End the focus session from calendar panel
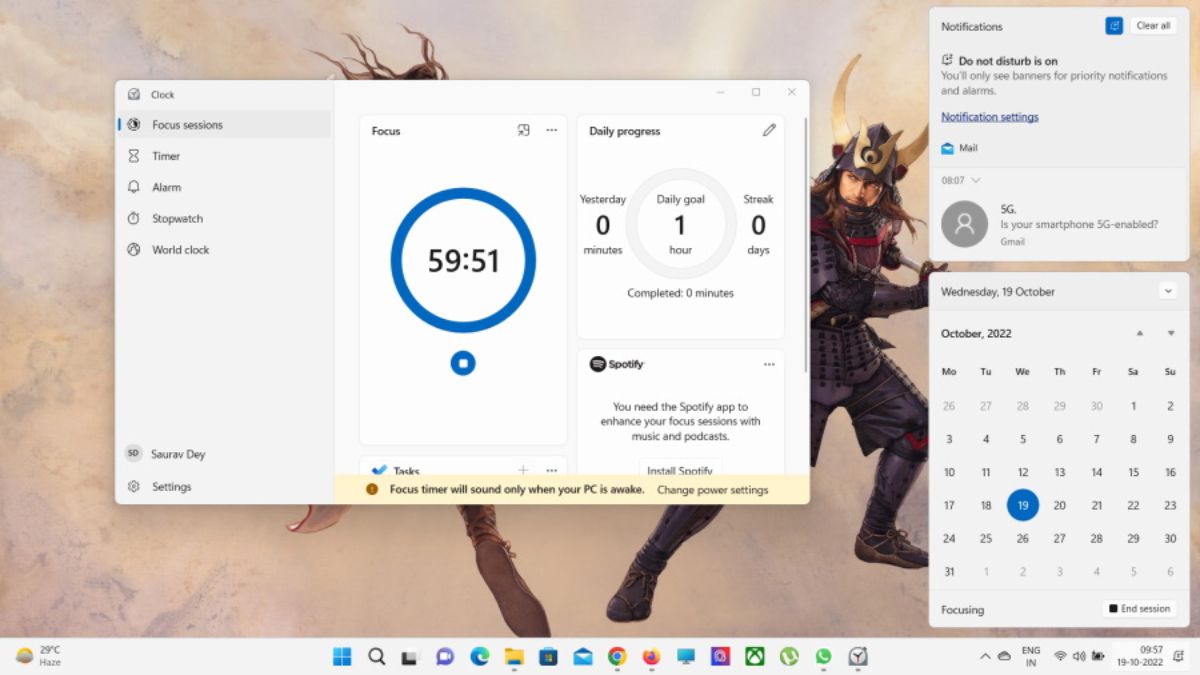This screenshot has height=675, width=1200. click(1139, 608)
